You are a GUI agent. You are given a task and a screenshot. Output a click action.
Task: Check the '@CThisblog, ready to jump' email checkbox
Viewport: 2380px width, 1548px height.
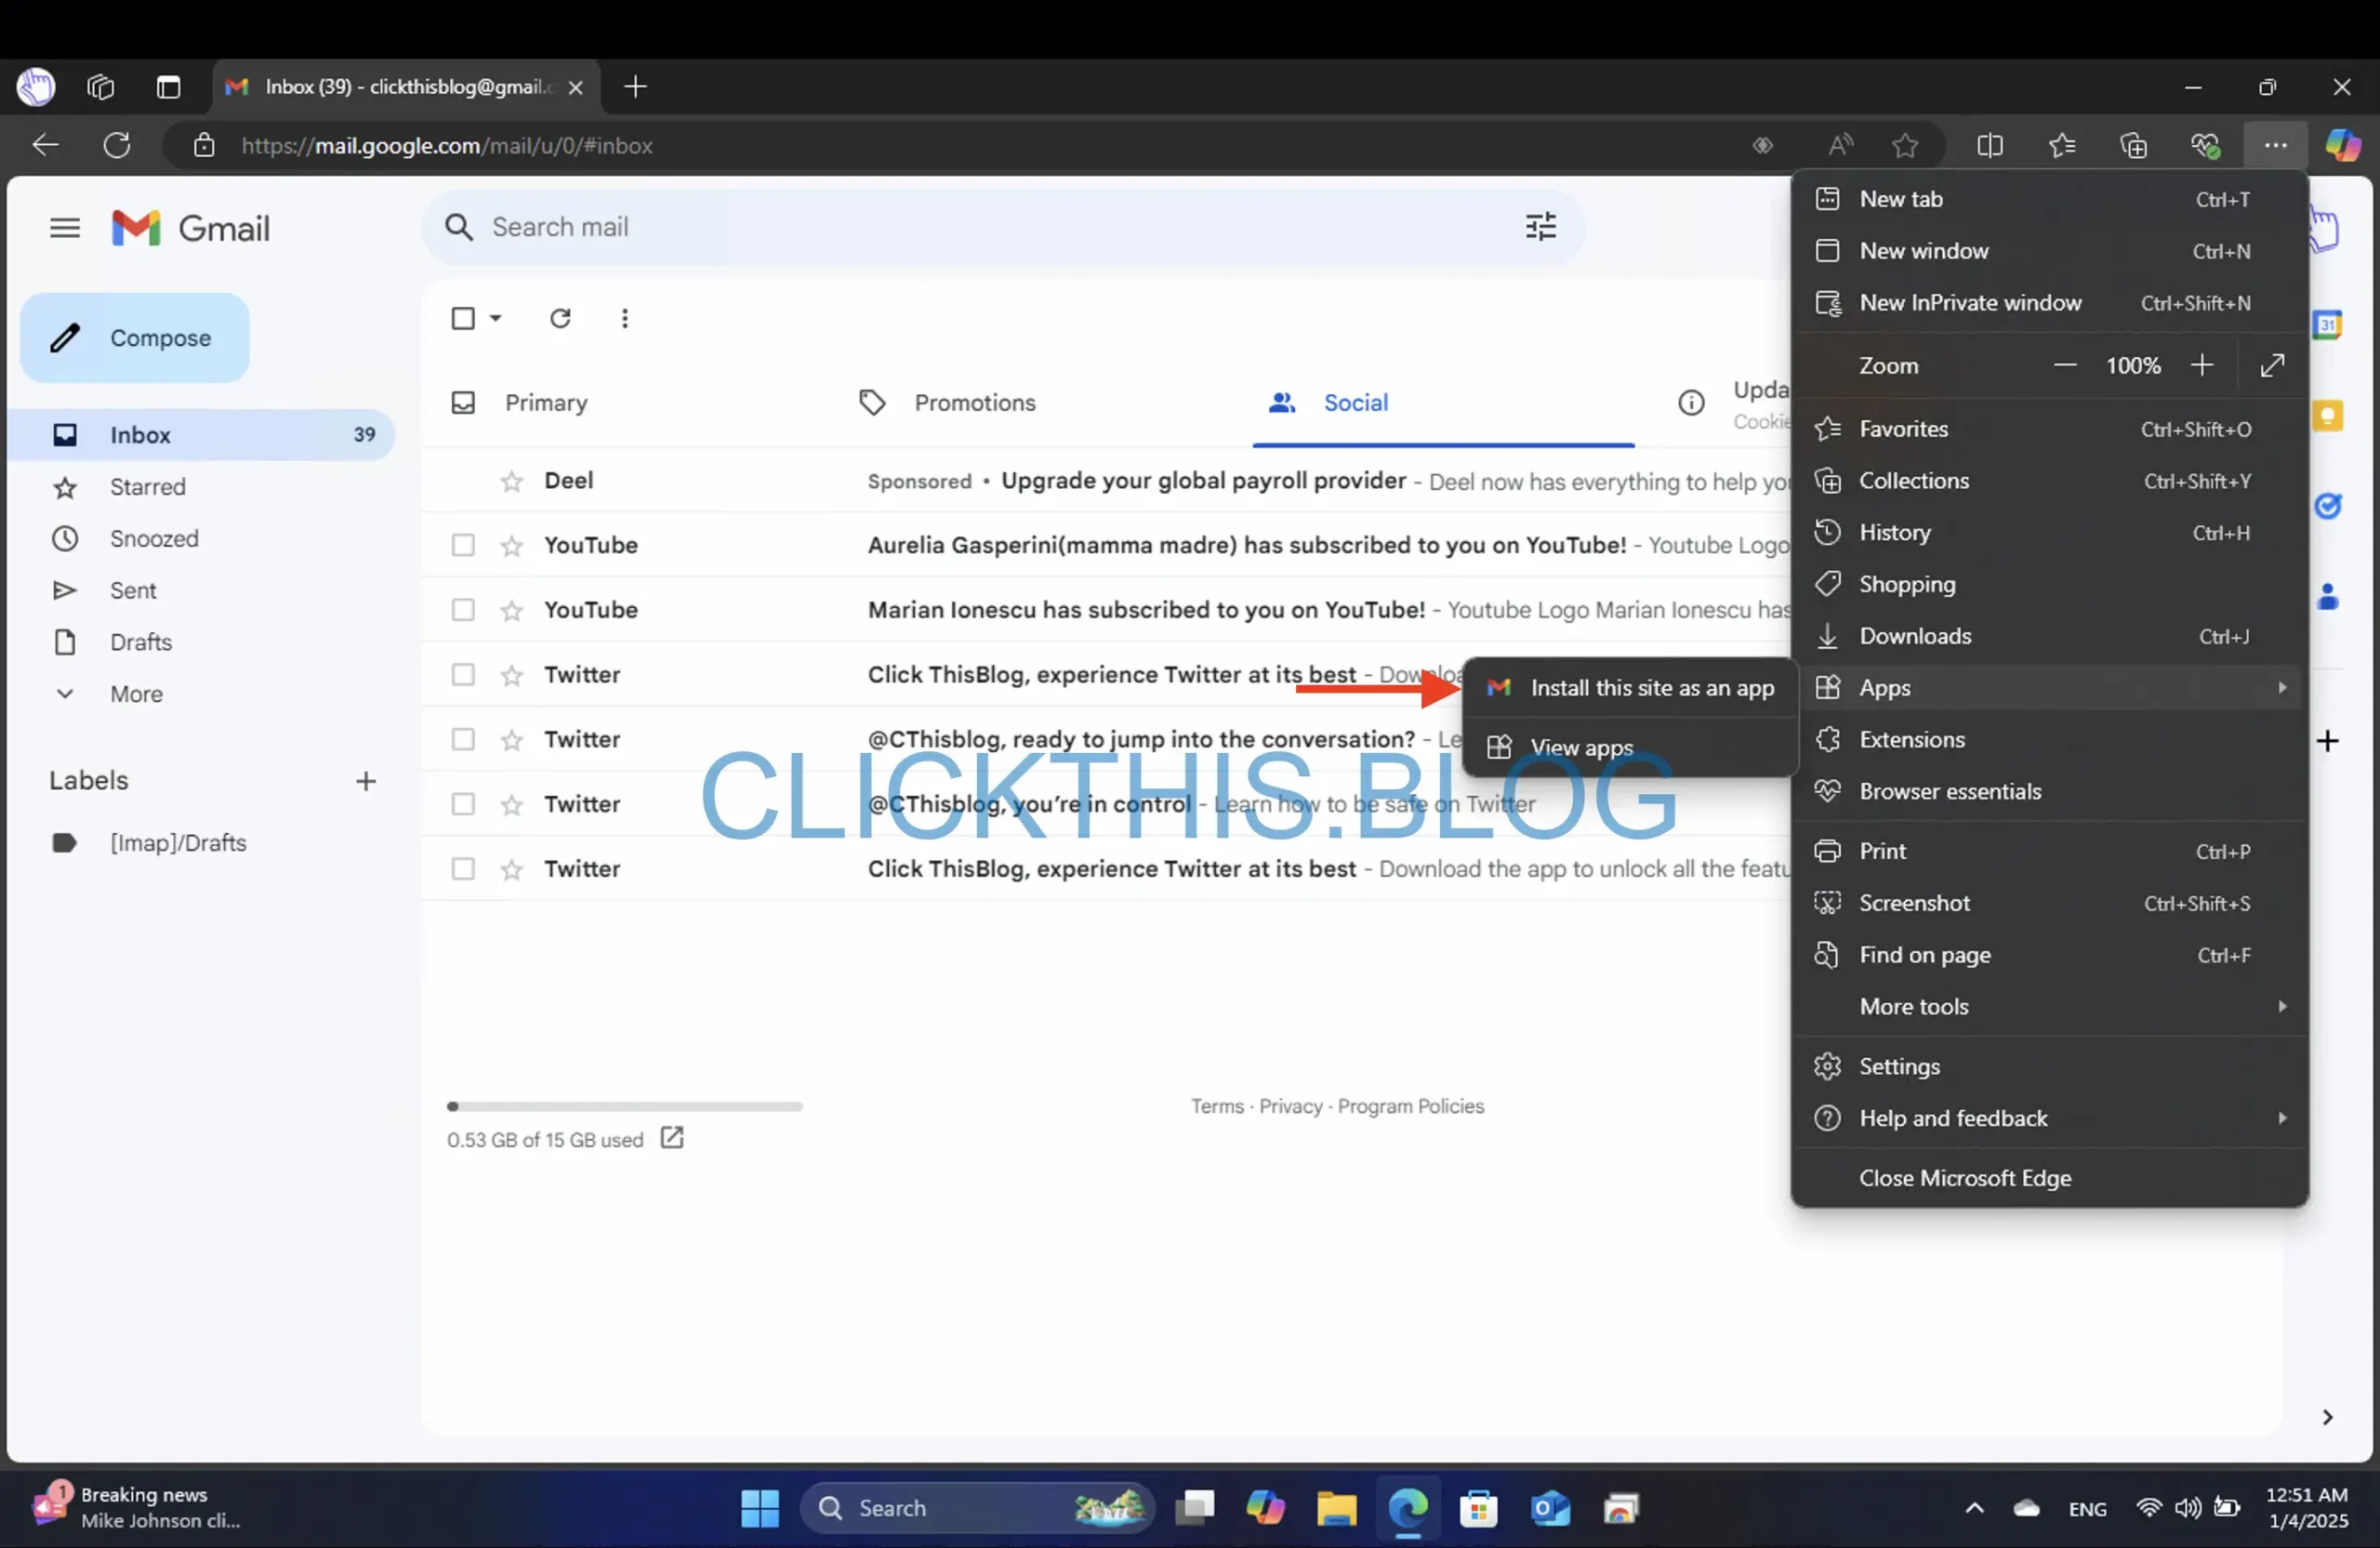coord(463,739)
